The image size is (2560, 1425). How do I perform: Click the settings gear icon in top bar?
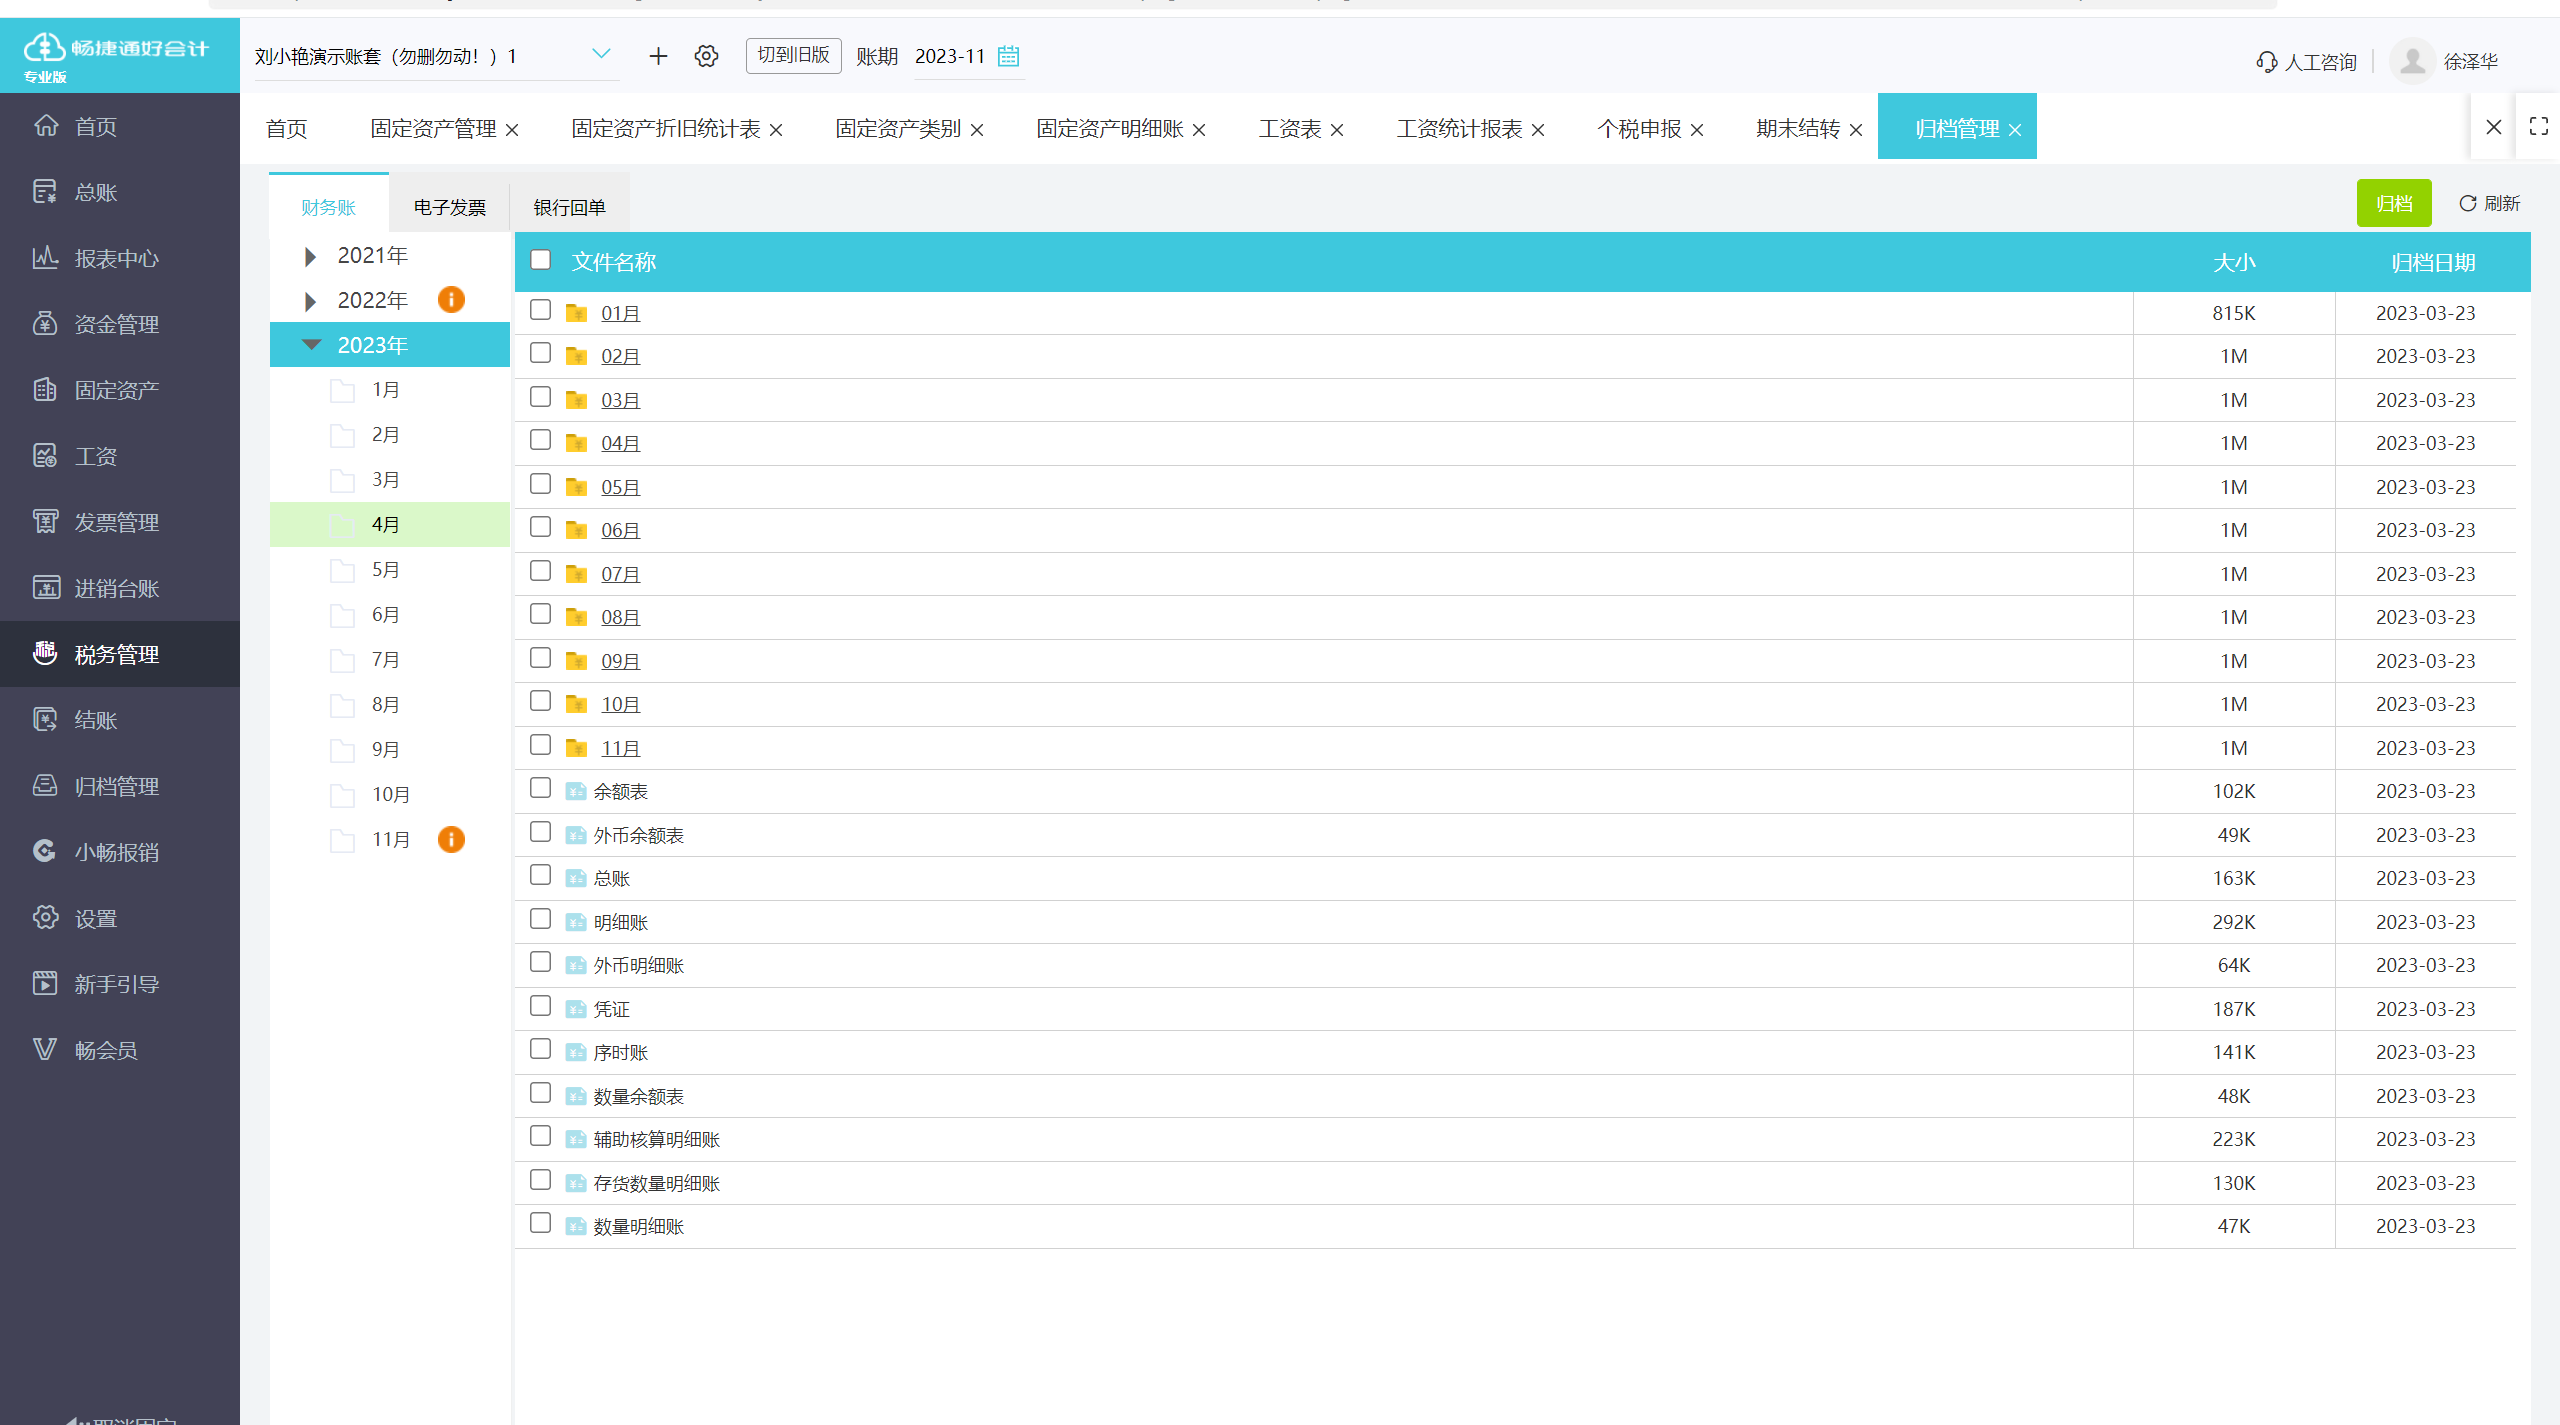[x=704, y=58]
